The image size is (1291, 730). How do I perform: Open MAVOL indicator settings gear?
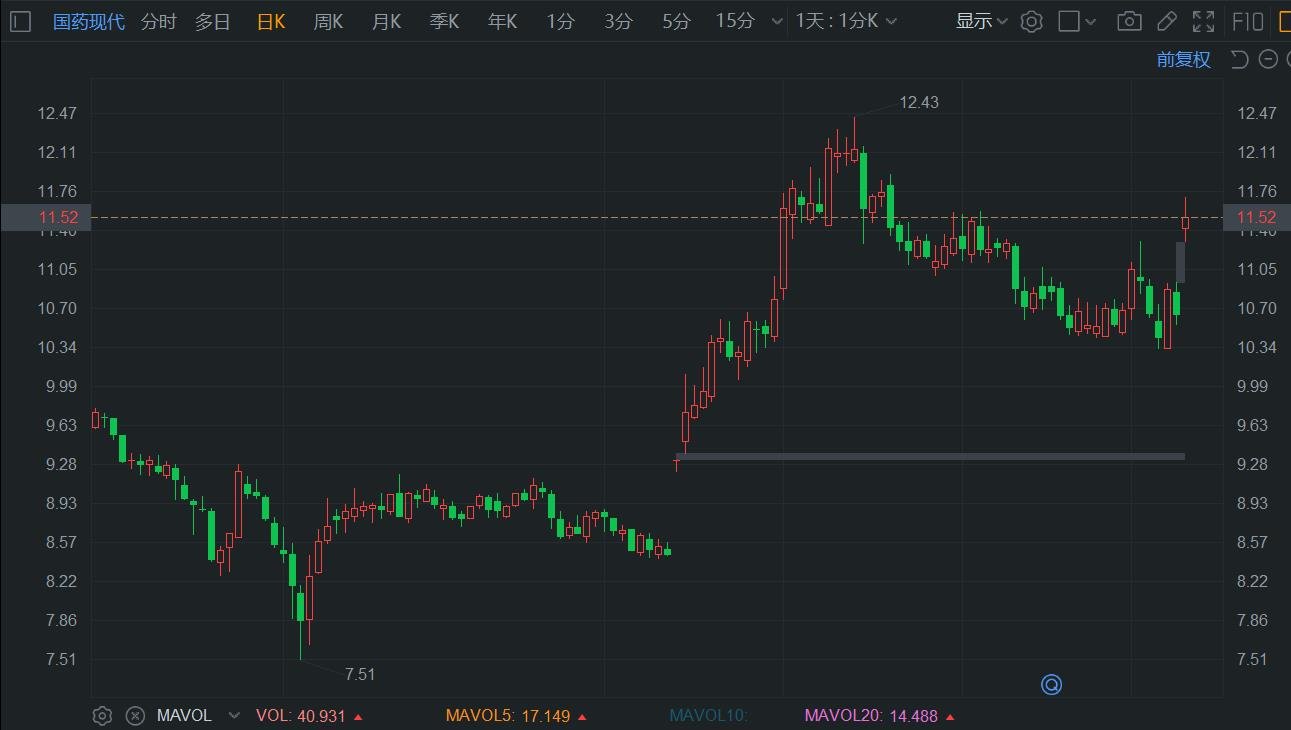pyautogui.click(x=102, y=715)
